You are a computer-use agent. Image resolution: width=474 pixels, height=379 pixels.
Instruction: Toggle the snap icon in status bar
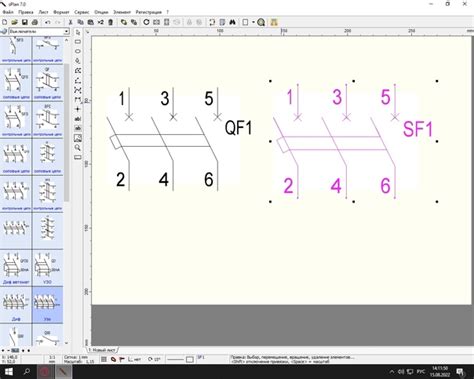click(x=113, y=359)
